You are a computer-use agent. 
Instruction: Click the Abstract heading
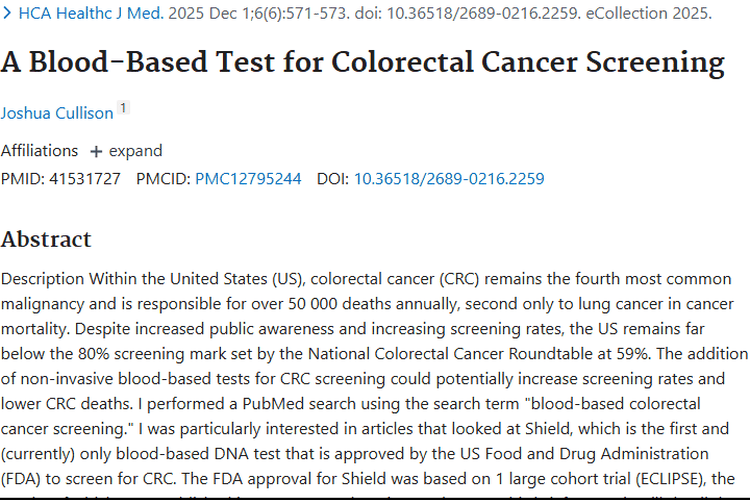coord(46,239)
